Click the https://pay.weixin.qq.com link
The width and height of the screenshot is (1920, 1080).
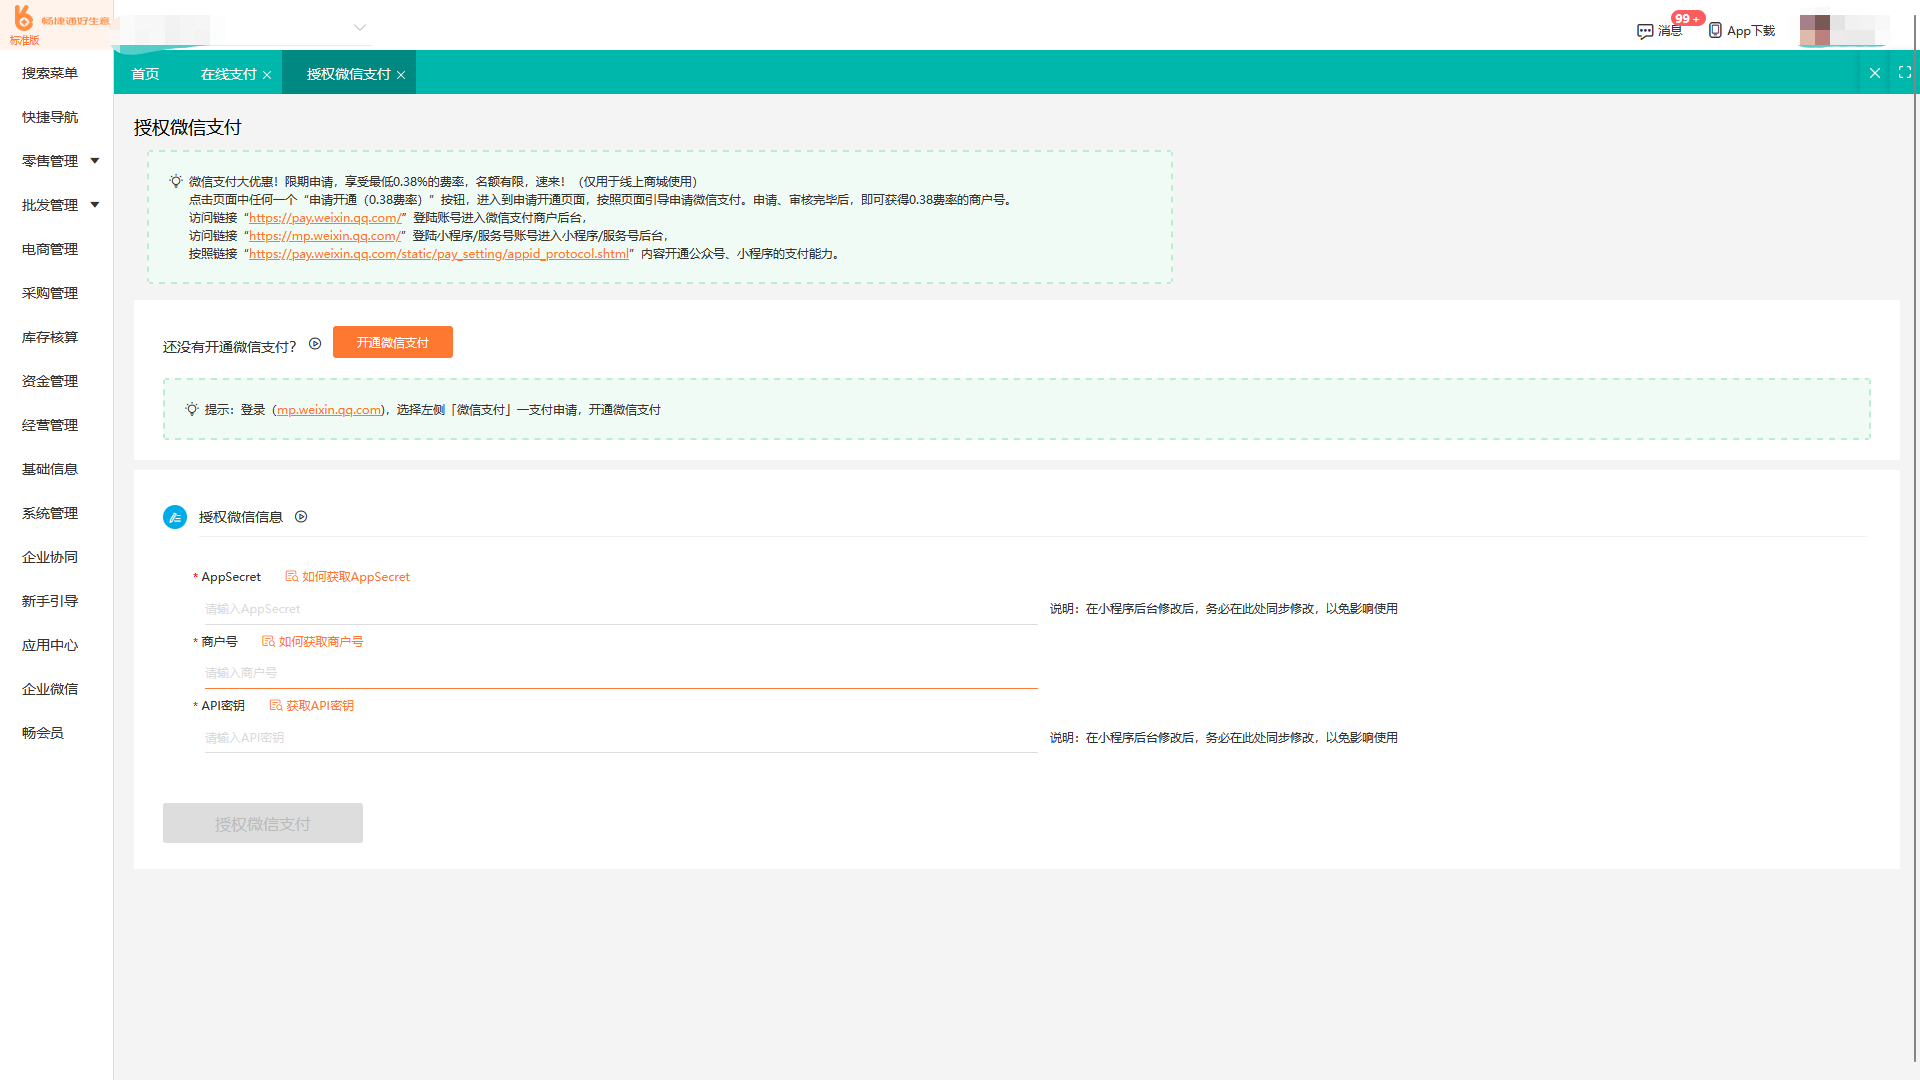pyautogui.click(x=324, y=218)
